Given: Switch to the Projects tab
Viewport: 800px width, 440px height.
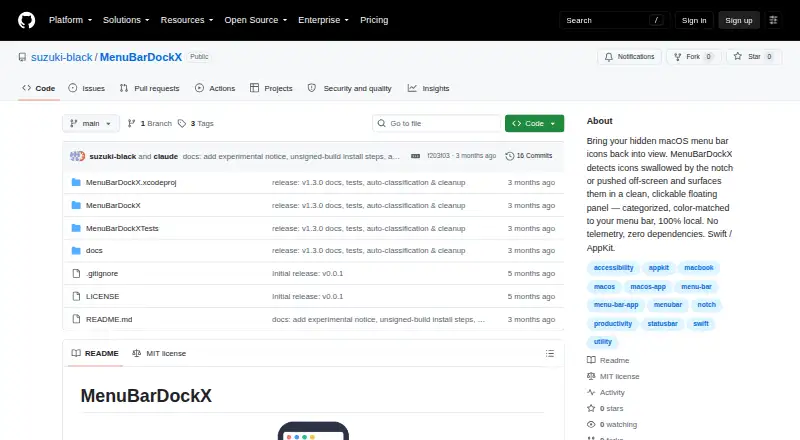Looking at the screenshot, I should click(271, 88).
